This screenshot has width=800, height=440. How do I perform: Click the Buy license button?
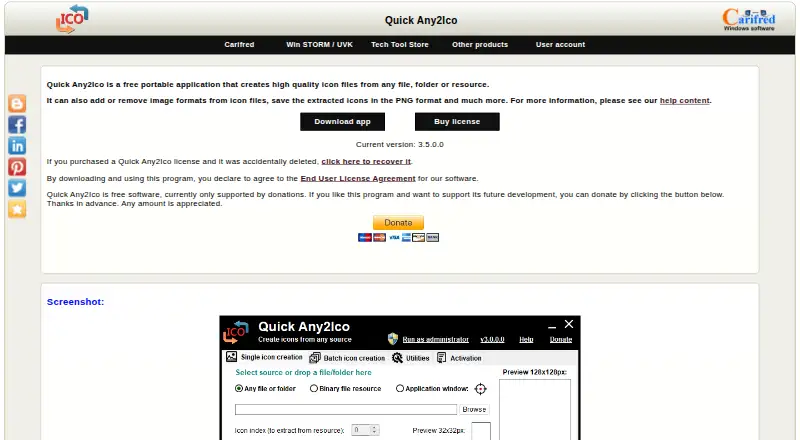point(457,121)
